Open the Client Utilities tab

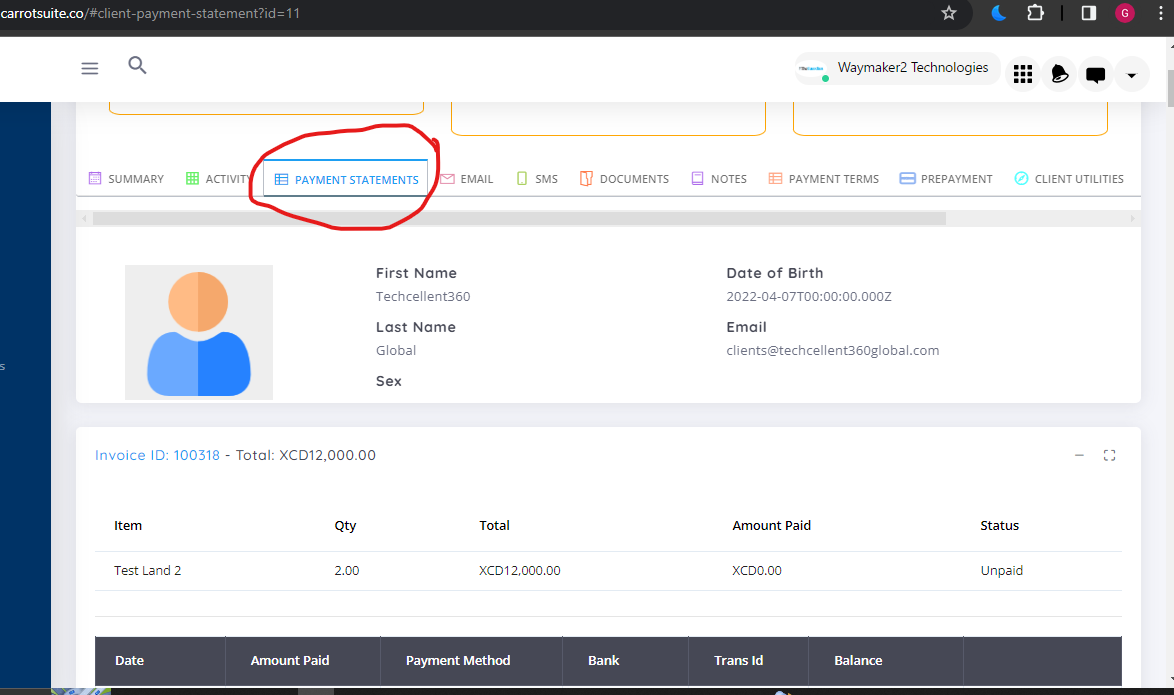1069,179
